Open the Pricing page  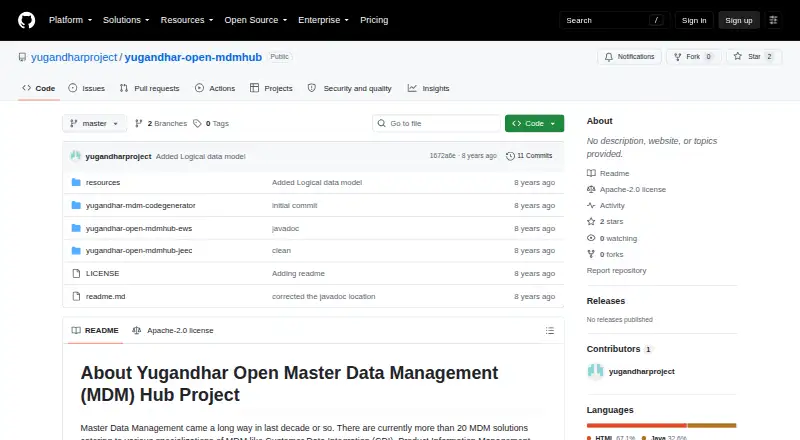coord(374,20)
